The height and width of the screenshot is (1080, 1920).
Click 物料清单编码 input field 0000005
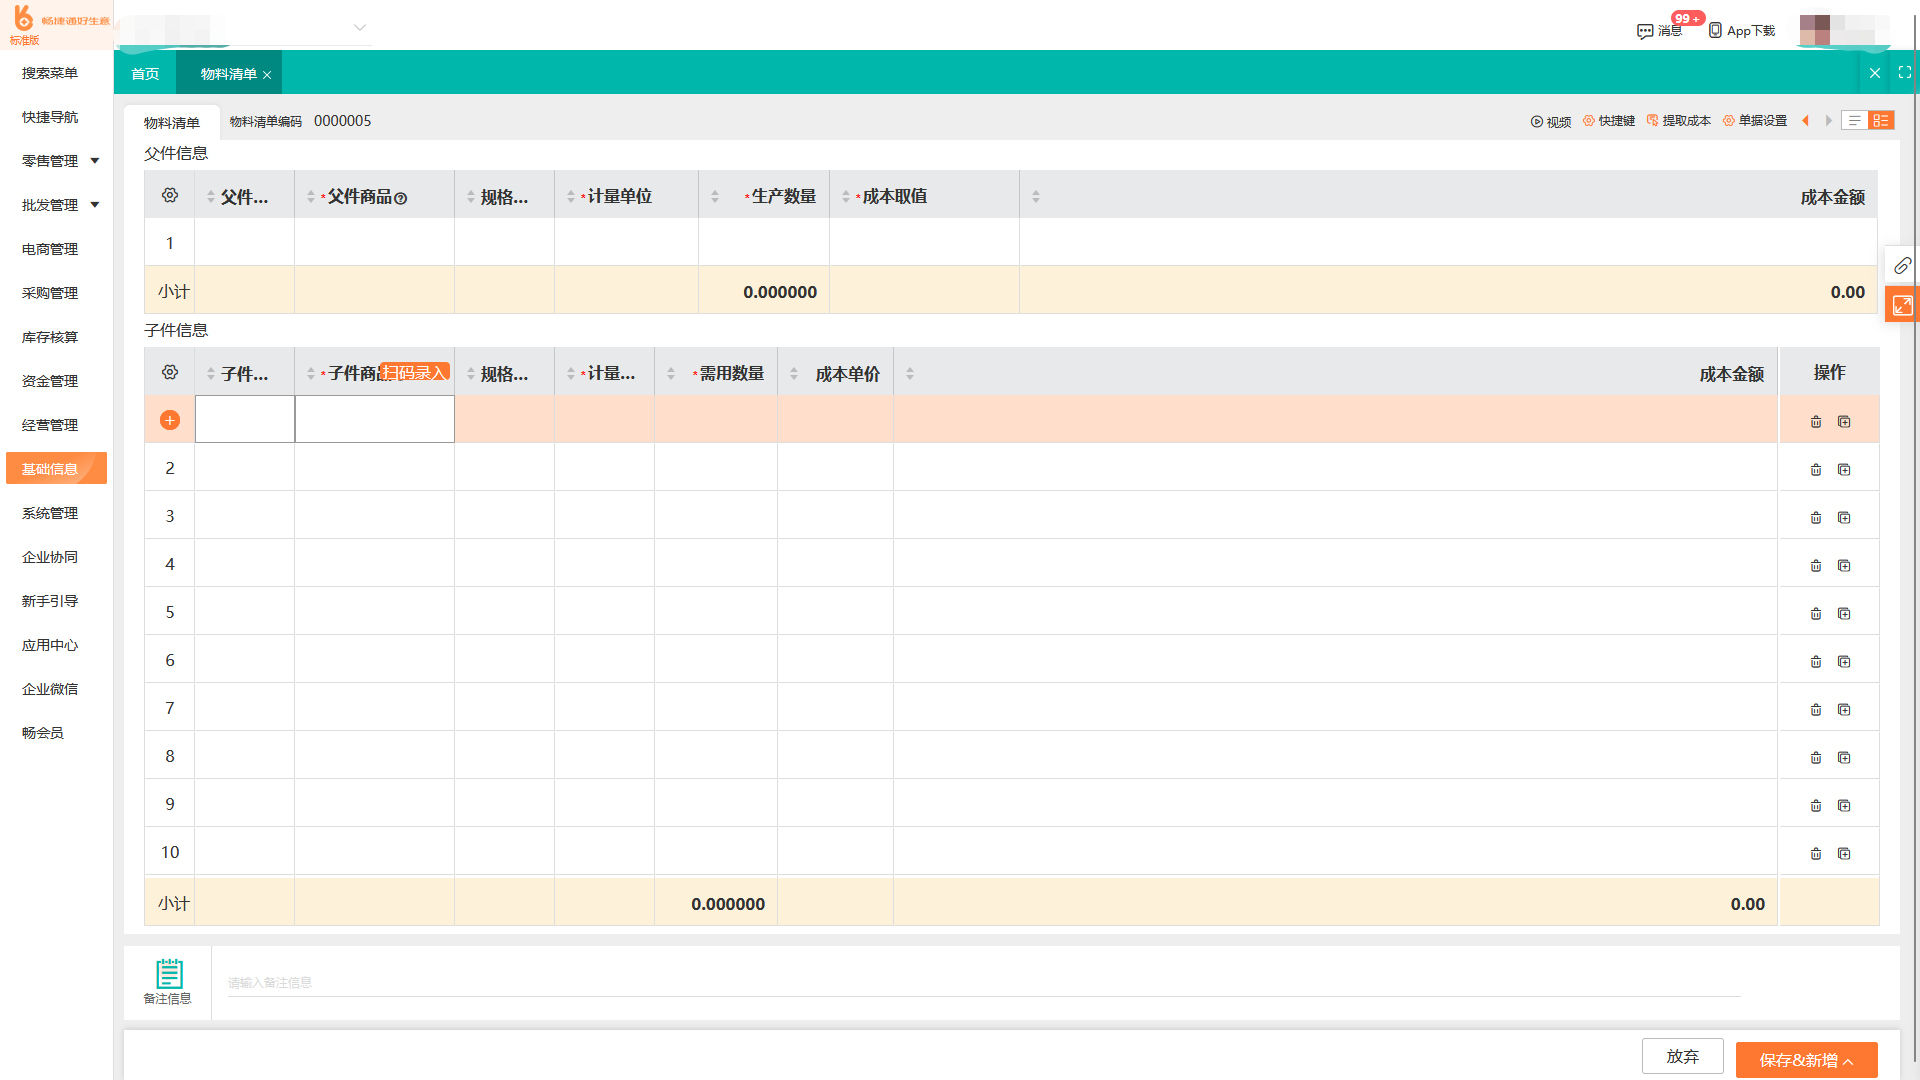click(340, 121)
